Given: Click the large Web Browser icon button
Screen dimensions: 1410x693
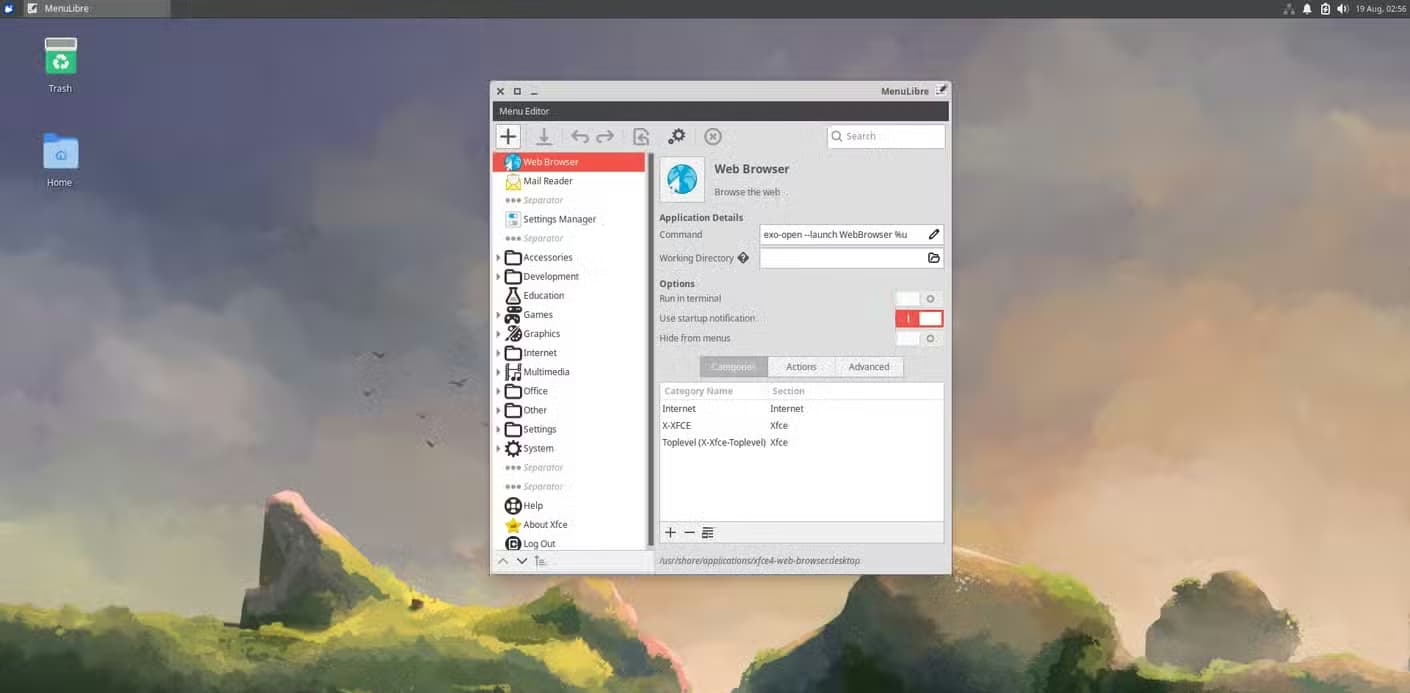Looking at the screenshot, I should (682, 179).
